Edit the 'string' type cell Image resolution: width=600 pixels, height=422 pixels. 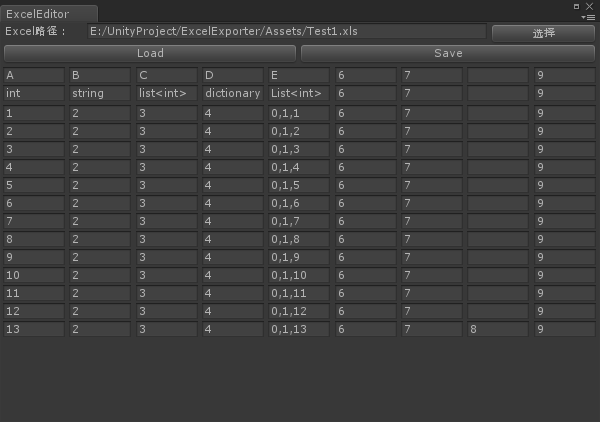[x=100, y=93]
